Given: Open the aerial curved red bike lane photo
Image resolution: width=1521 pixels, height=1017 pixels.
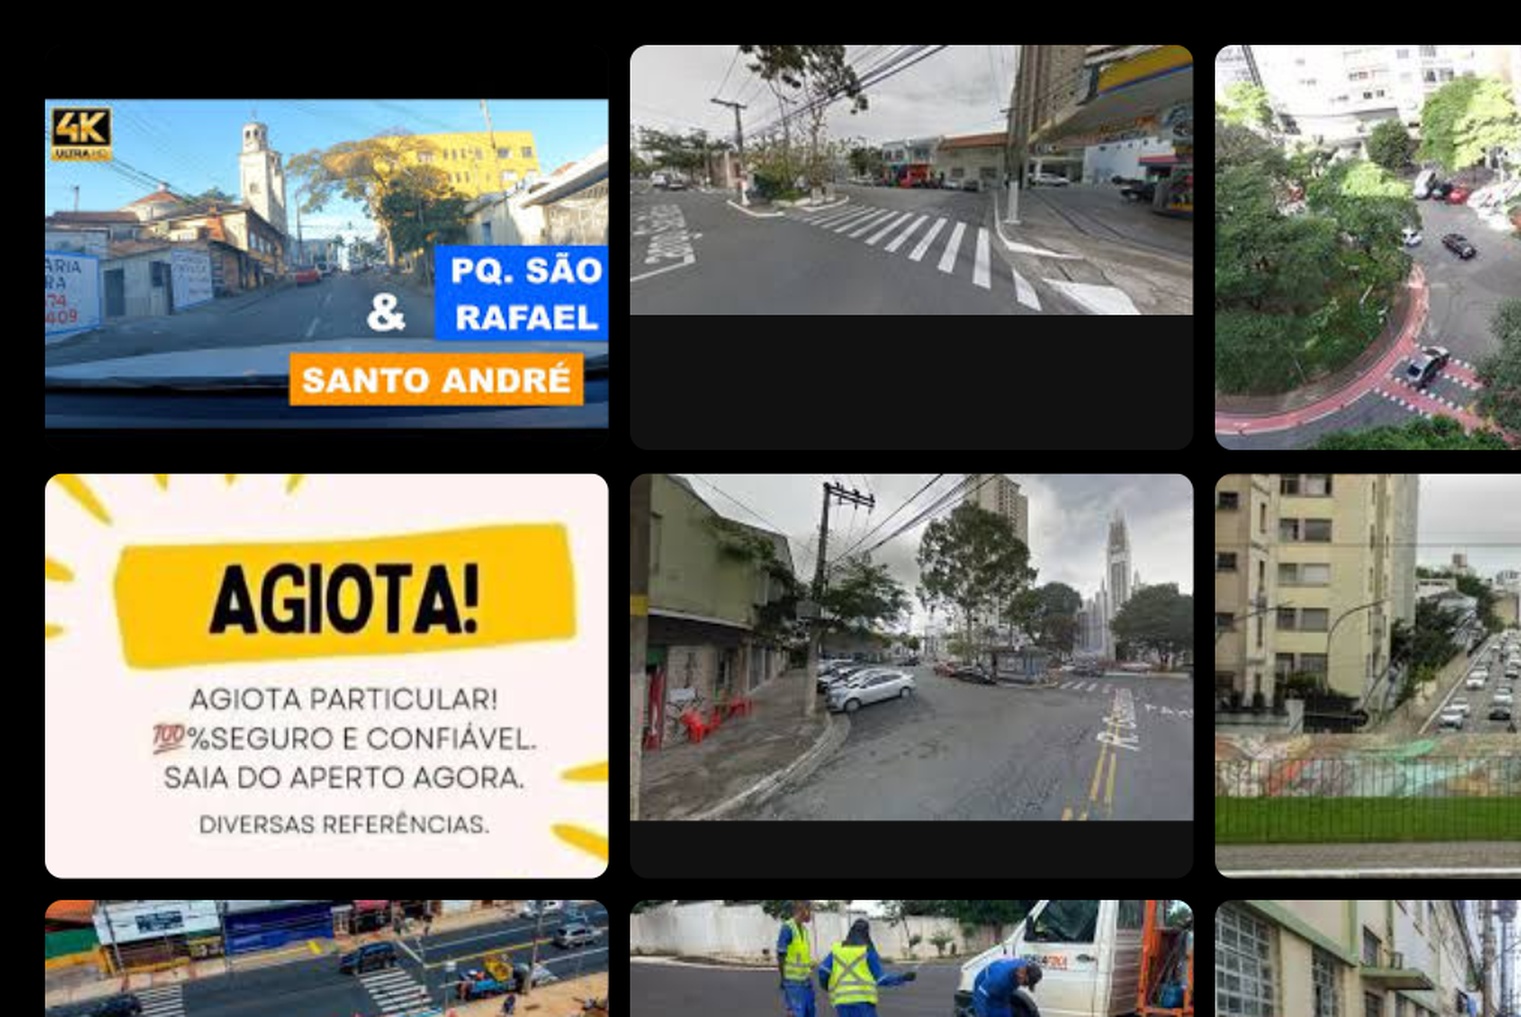Looking at the screenshot, I should coord(1367,247).
